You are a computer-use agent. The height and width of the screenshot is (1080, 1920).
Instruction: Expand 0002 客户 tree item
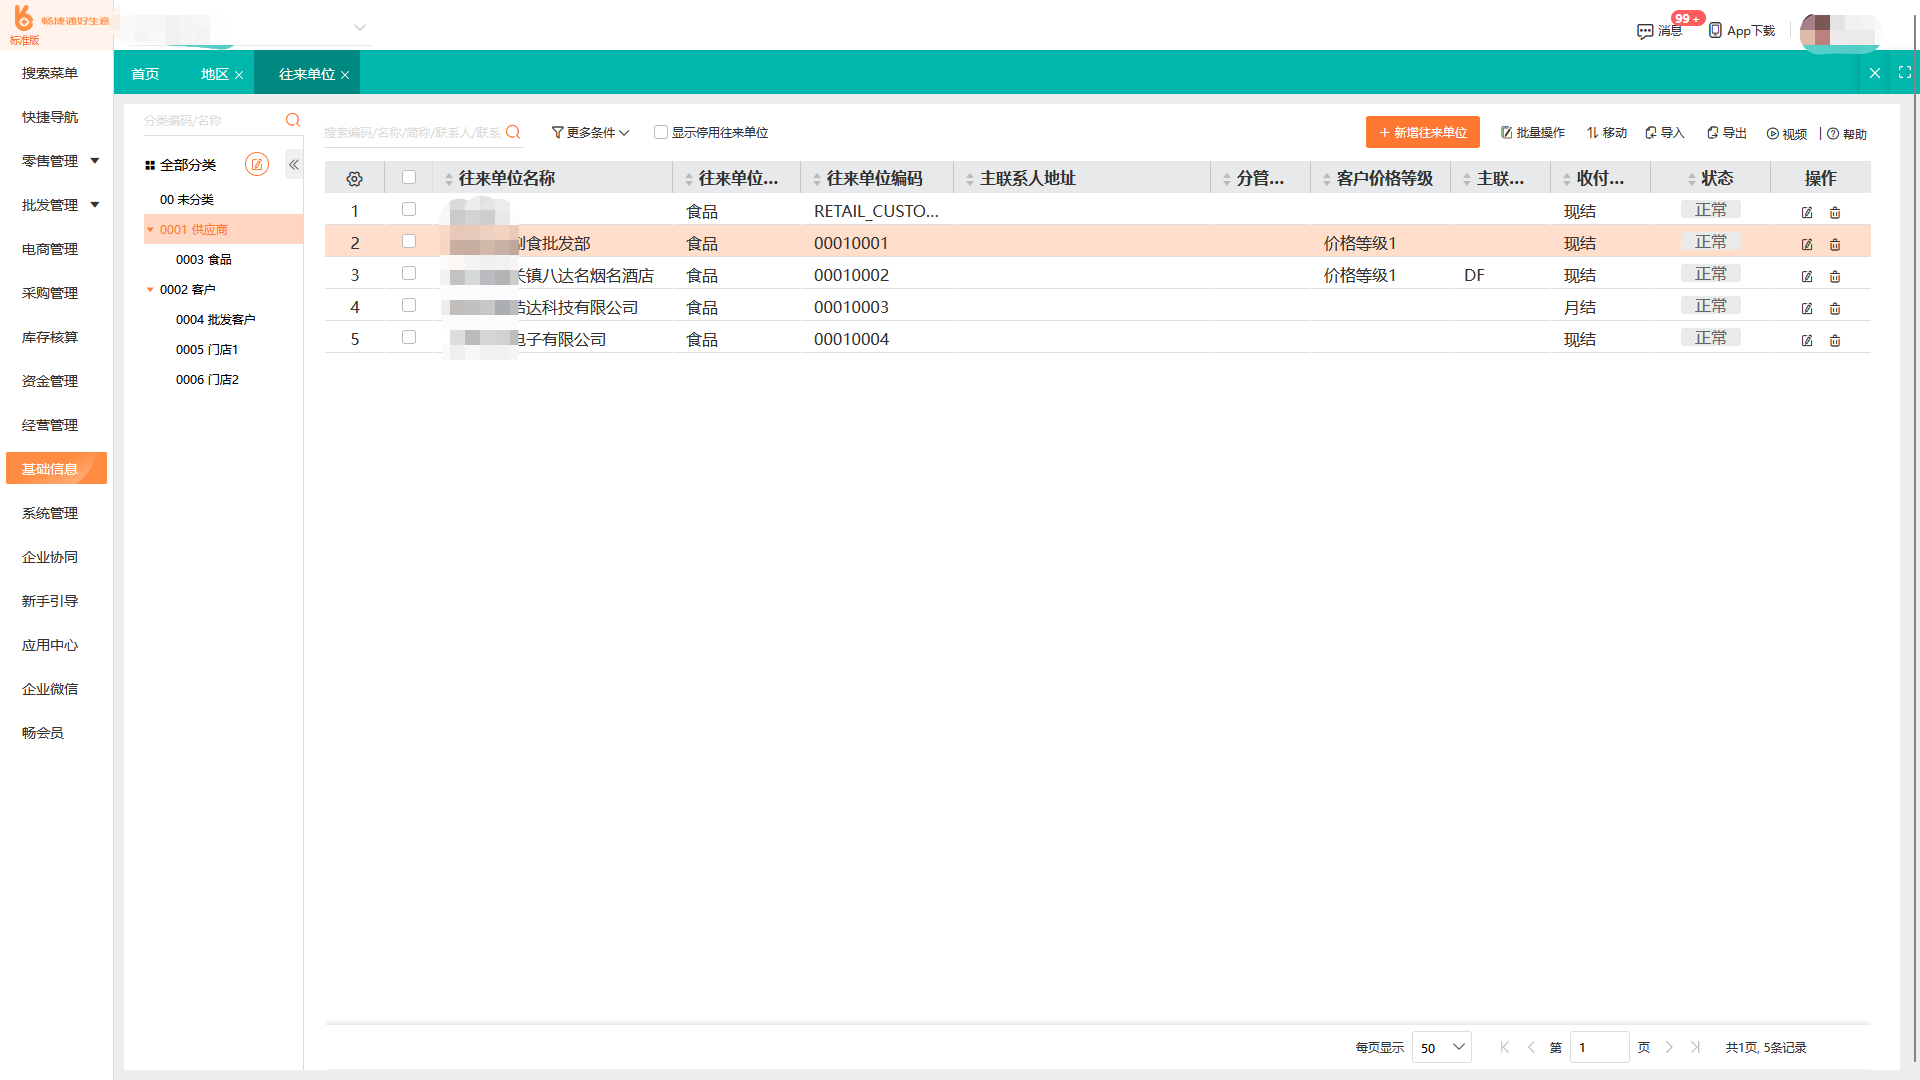click(149, 289)
